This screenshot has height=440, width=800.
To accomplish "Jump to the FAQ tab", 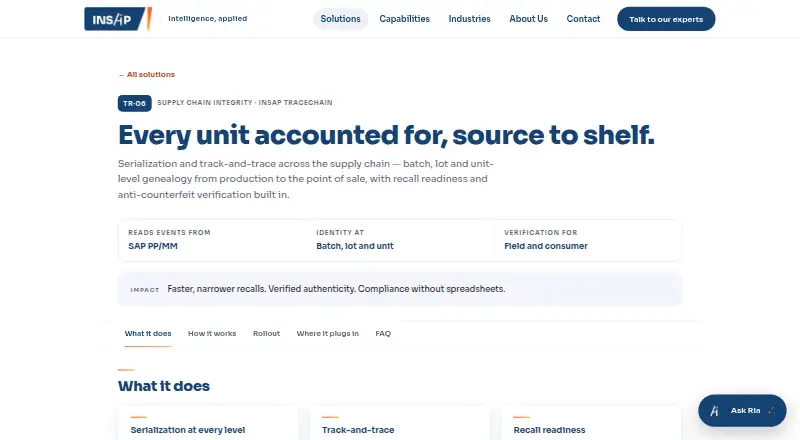I will (x=383, y=333).
